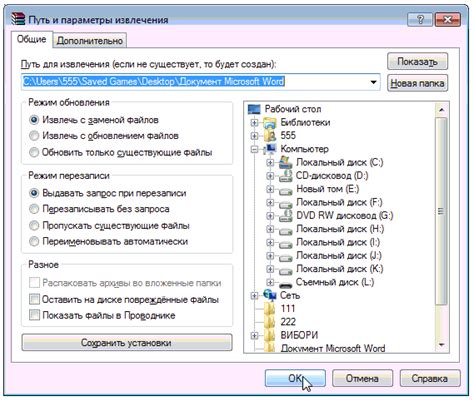This screenshot has height=401, width=474.
Task: Click the Библиотеки folder icon in tree
Action: coord(270,123)
